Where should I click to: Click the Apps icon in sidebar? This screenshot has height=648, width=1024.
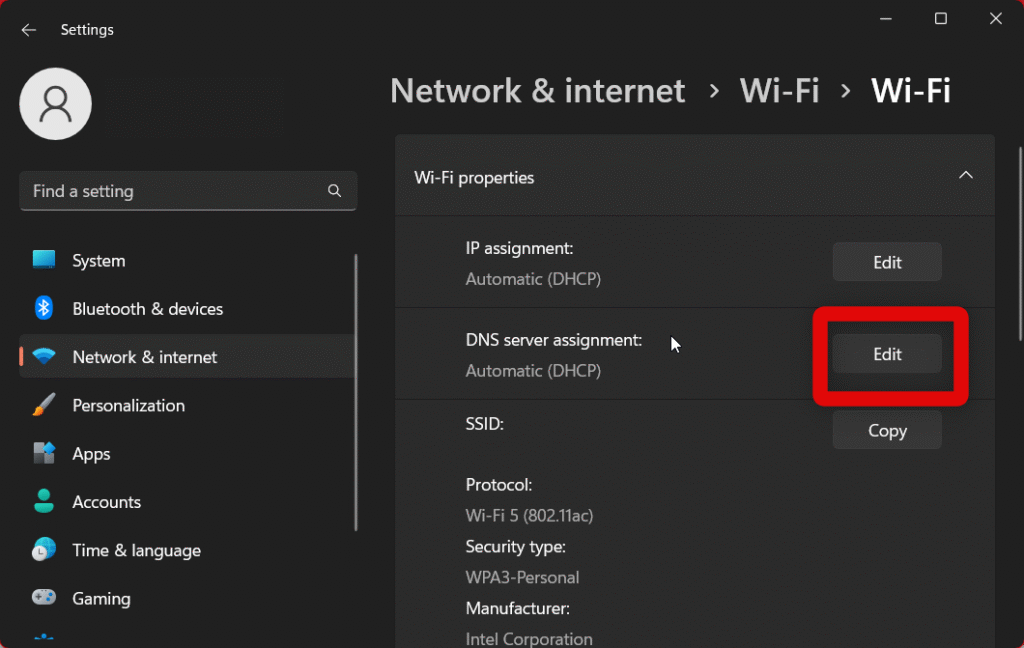pyautogui.click(x=44, y=453)
